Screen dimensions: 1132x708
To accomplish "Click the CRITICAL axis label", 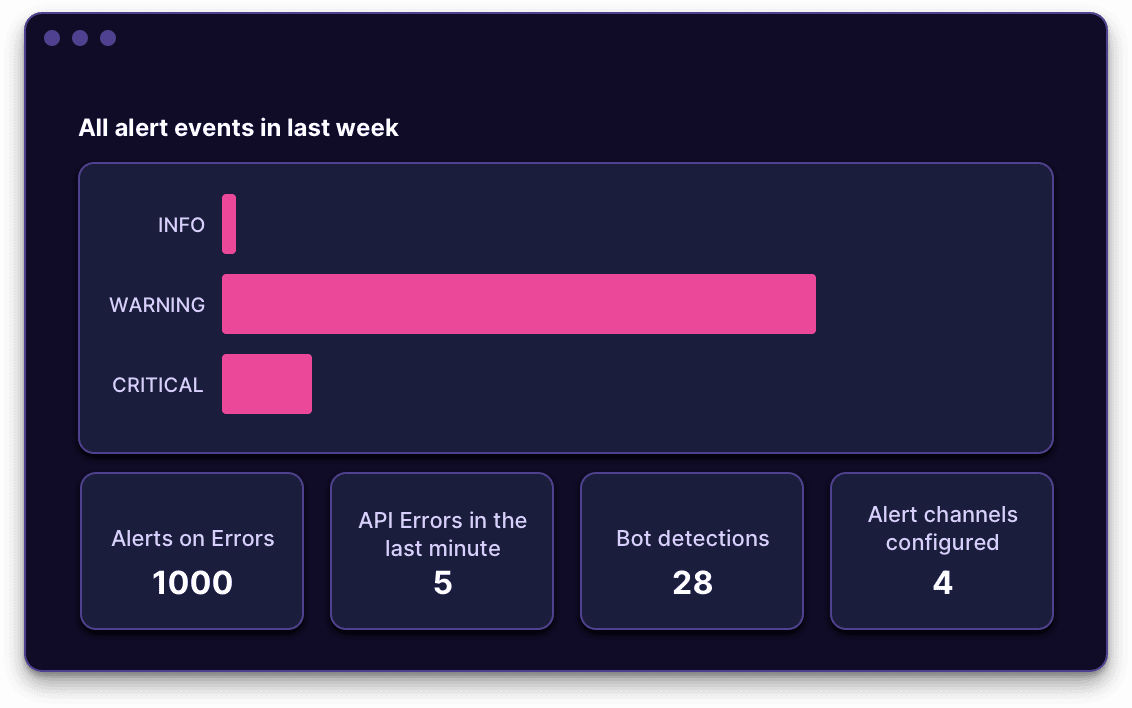I will pos(157,384).
